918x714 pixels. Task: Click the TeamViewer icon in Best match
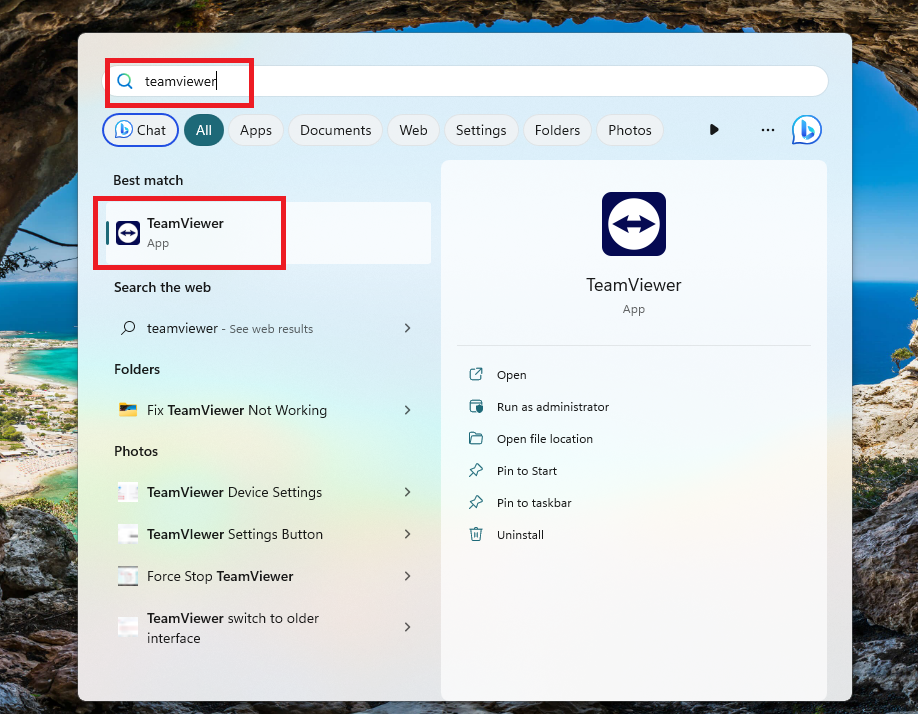[x=128, y=233]
